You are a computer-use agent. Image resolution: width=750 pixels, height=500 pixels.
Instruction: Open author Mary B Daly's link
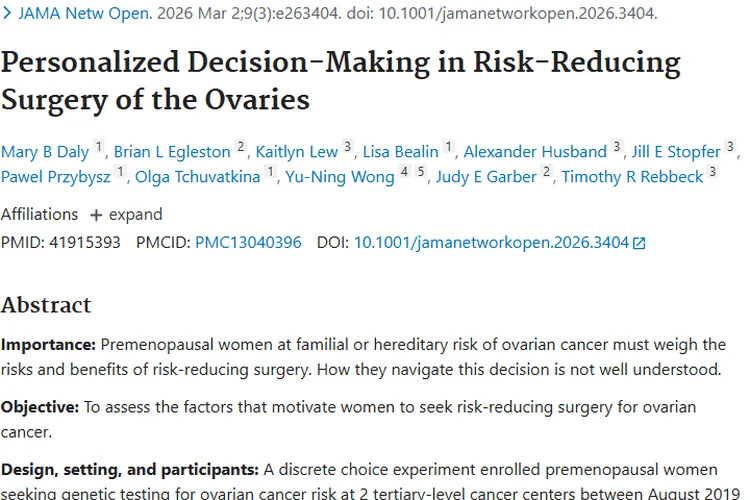click(x=45, y=152)
